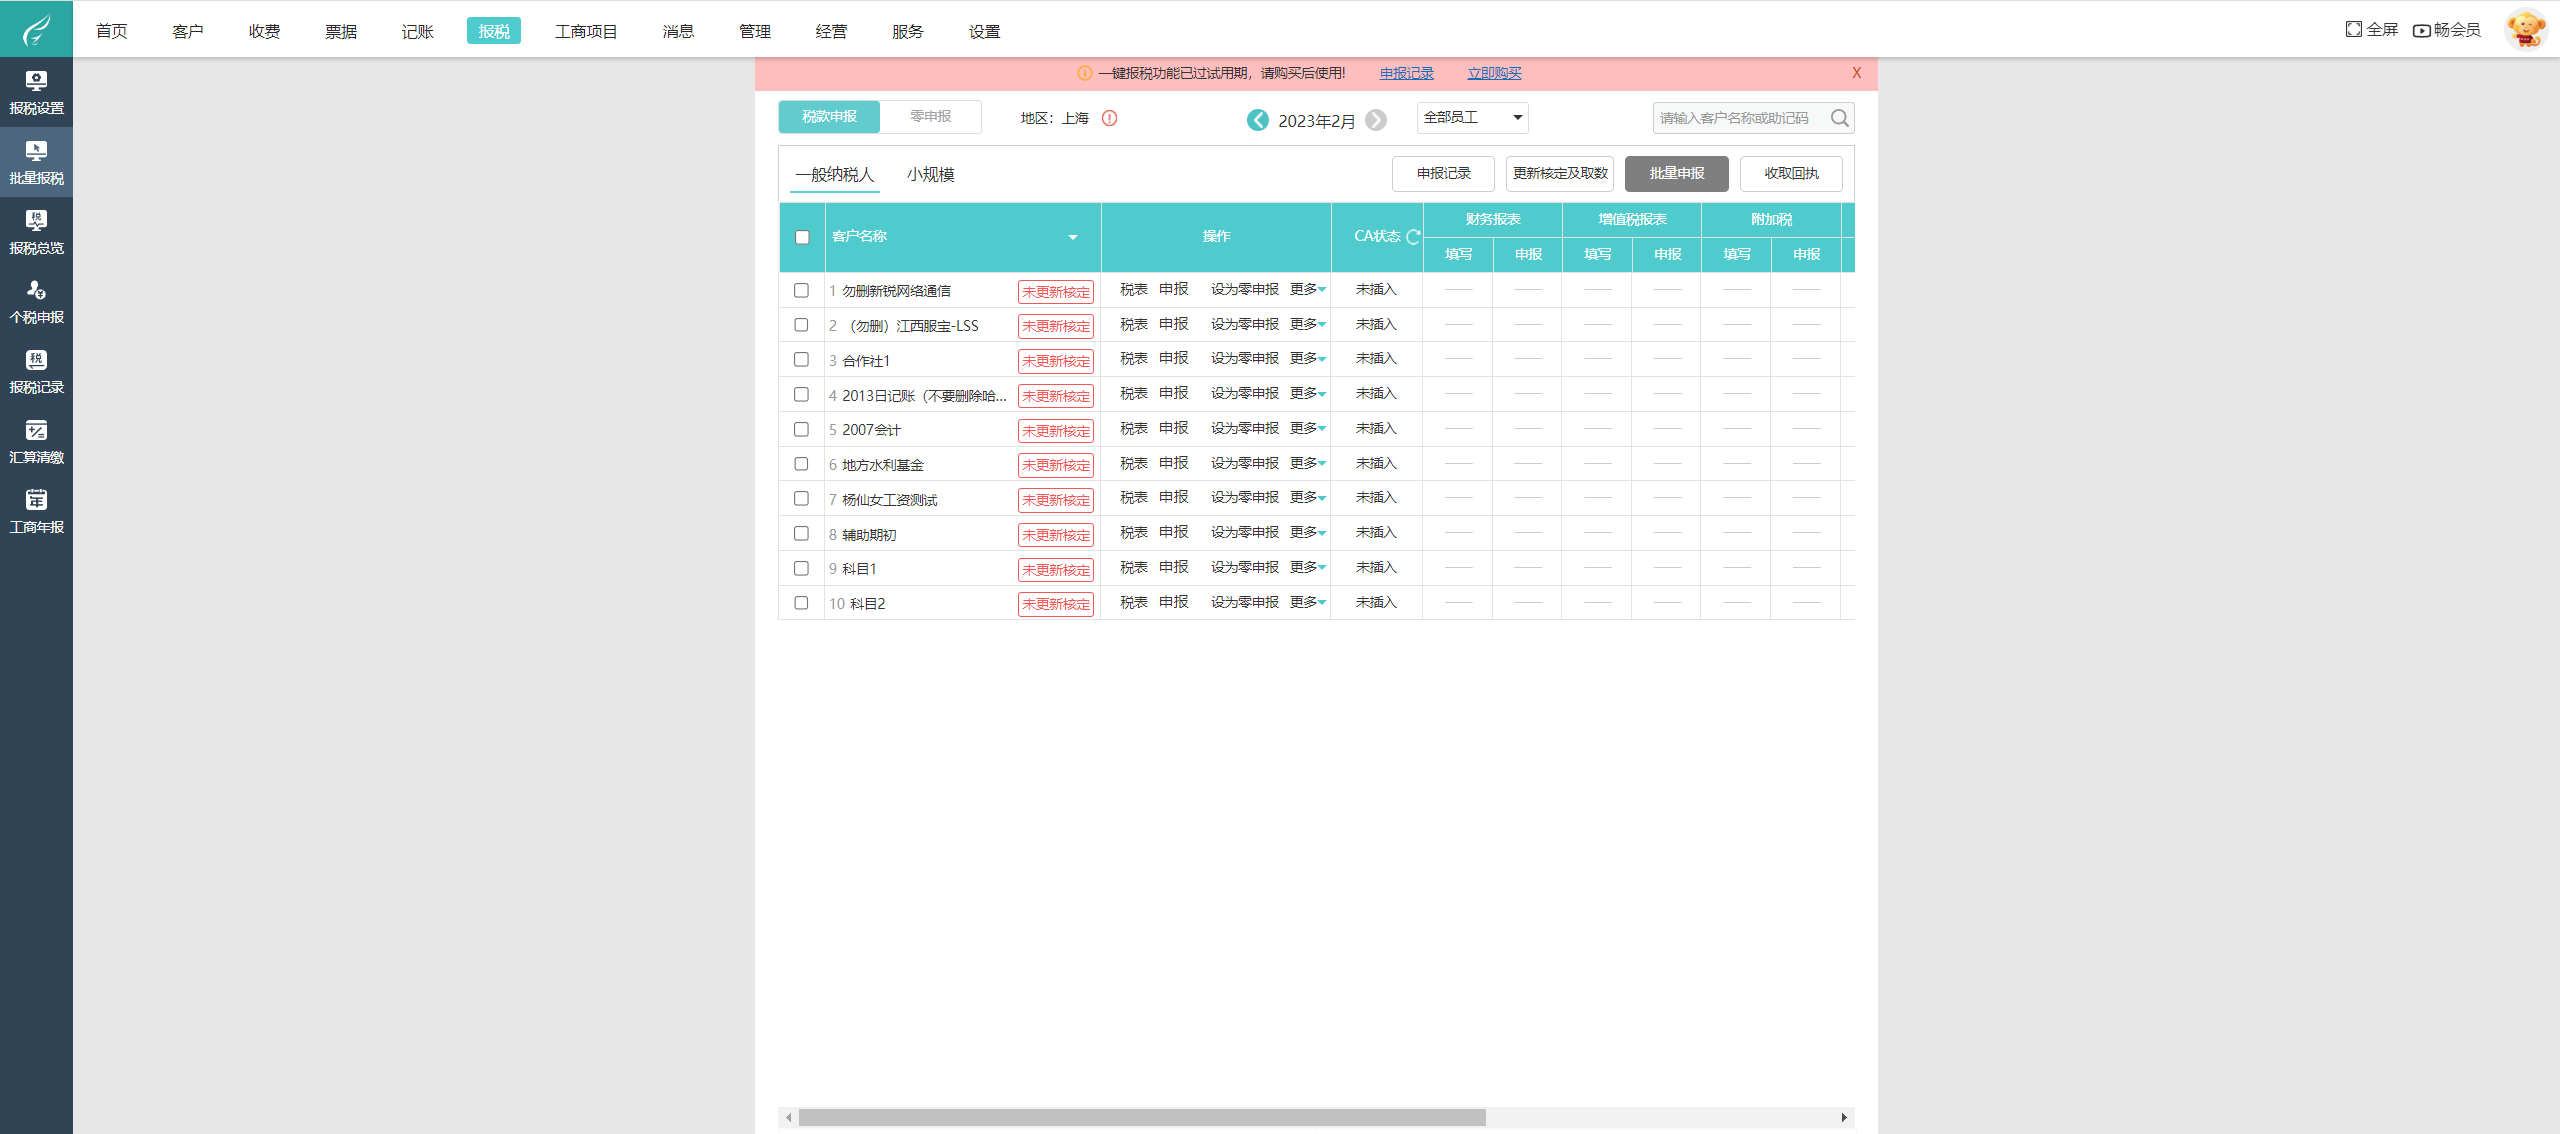Click 更新税定及取数 button
The width and height of the screenshot is (2560, 1134).
(x=1559, y=173)
